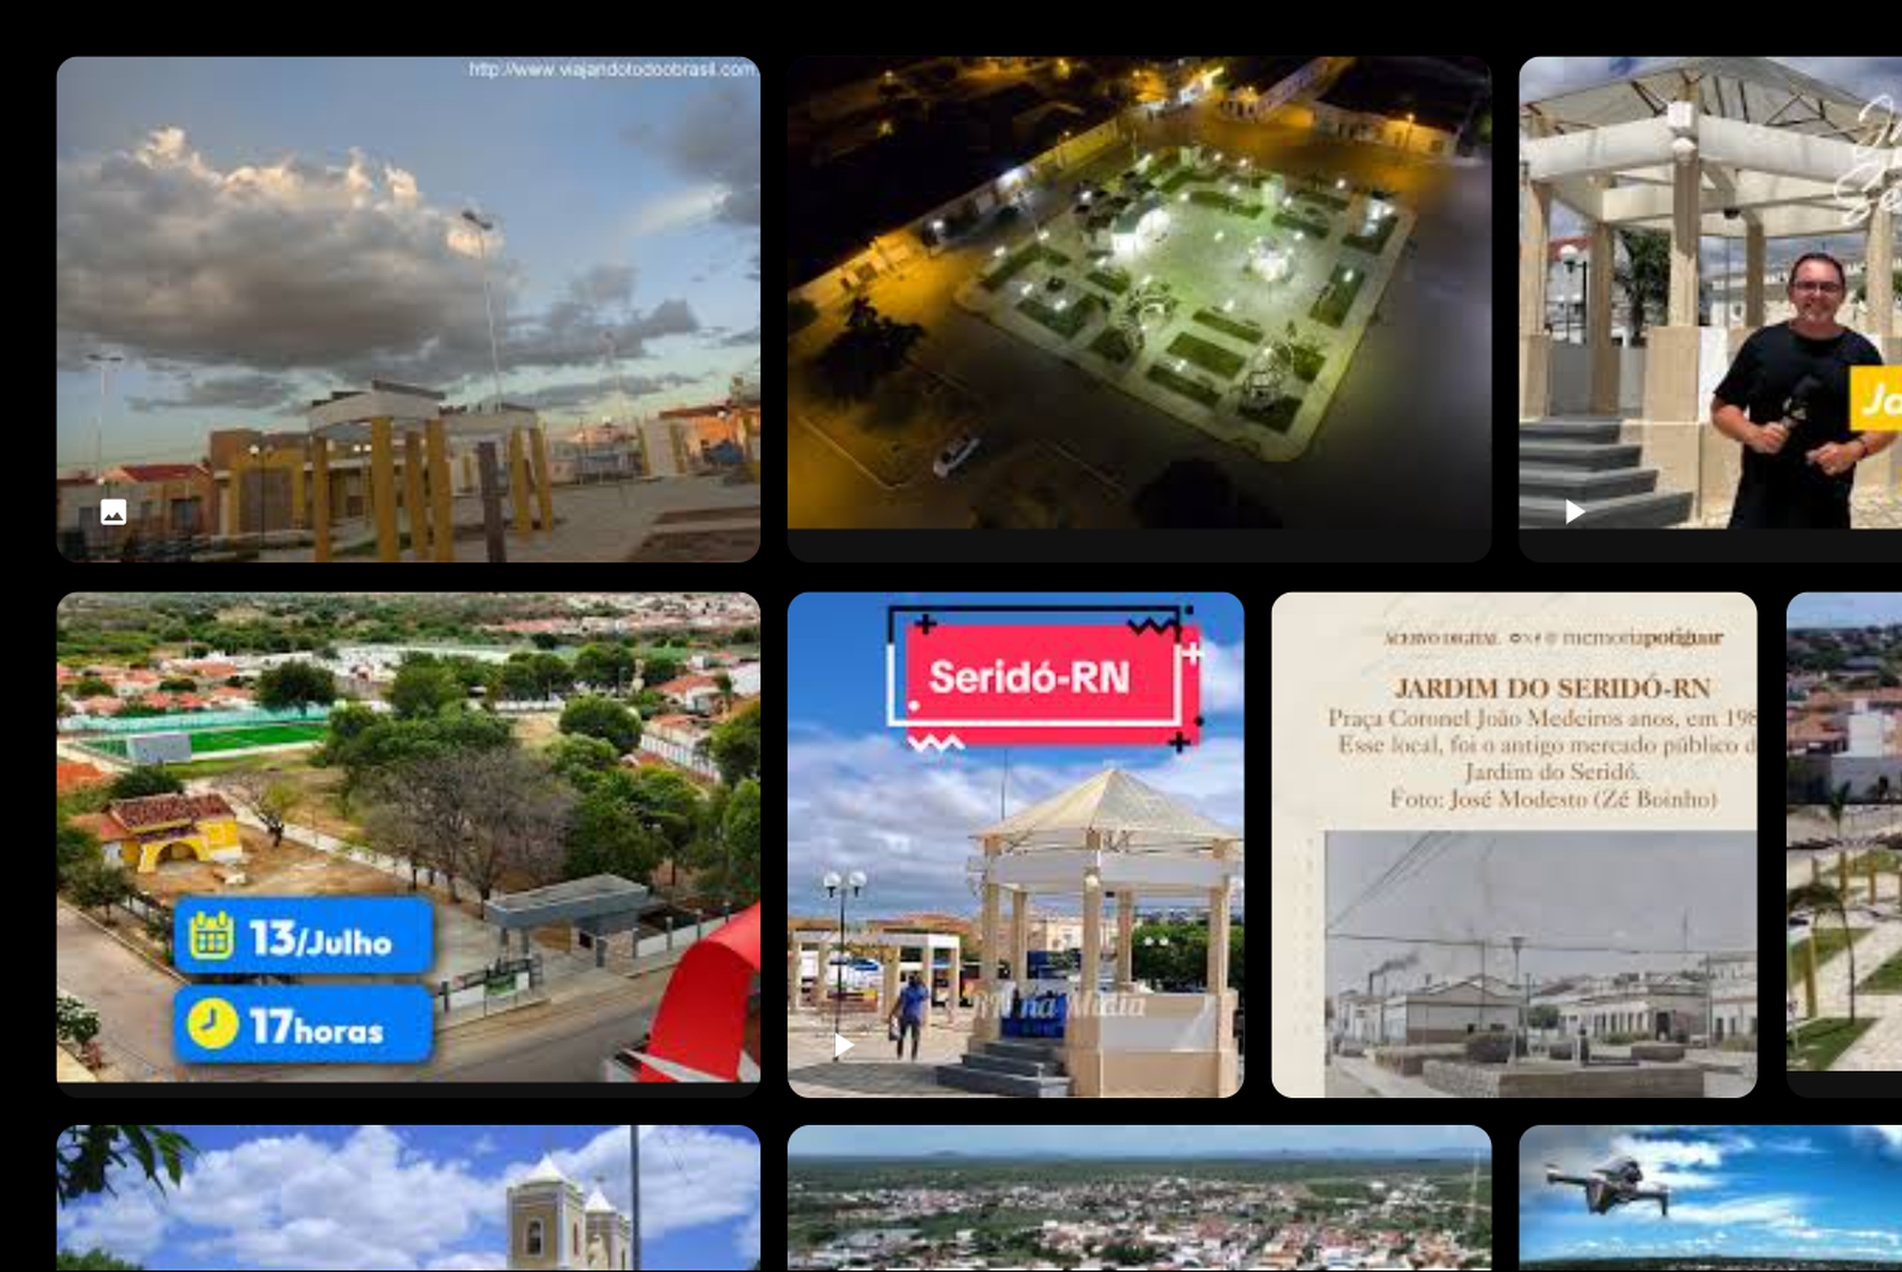The height and width of the screenshot is (1272, 1902).
Task: Open the partially visible palm tree plaza image
Action: coord(1844,844)
